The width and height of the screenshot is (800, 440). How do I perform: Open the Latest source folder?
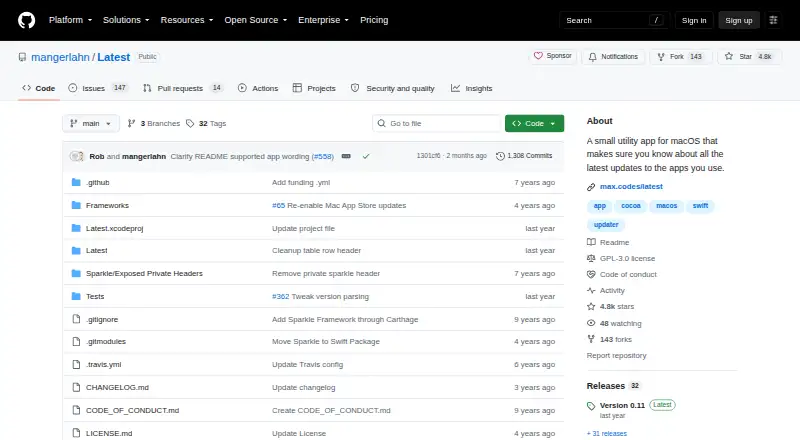tap(96, 251)
